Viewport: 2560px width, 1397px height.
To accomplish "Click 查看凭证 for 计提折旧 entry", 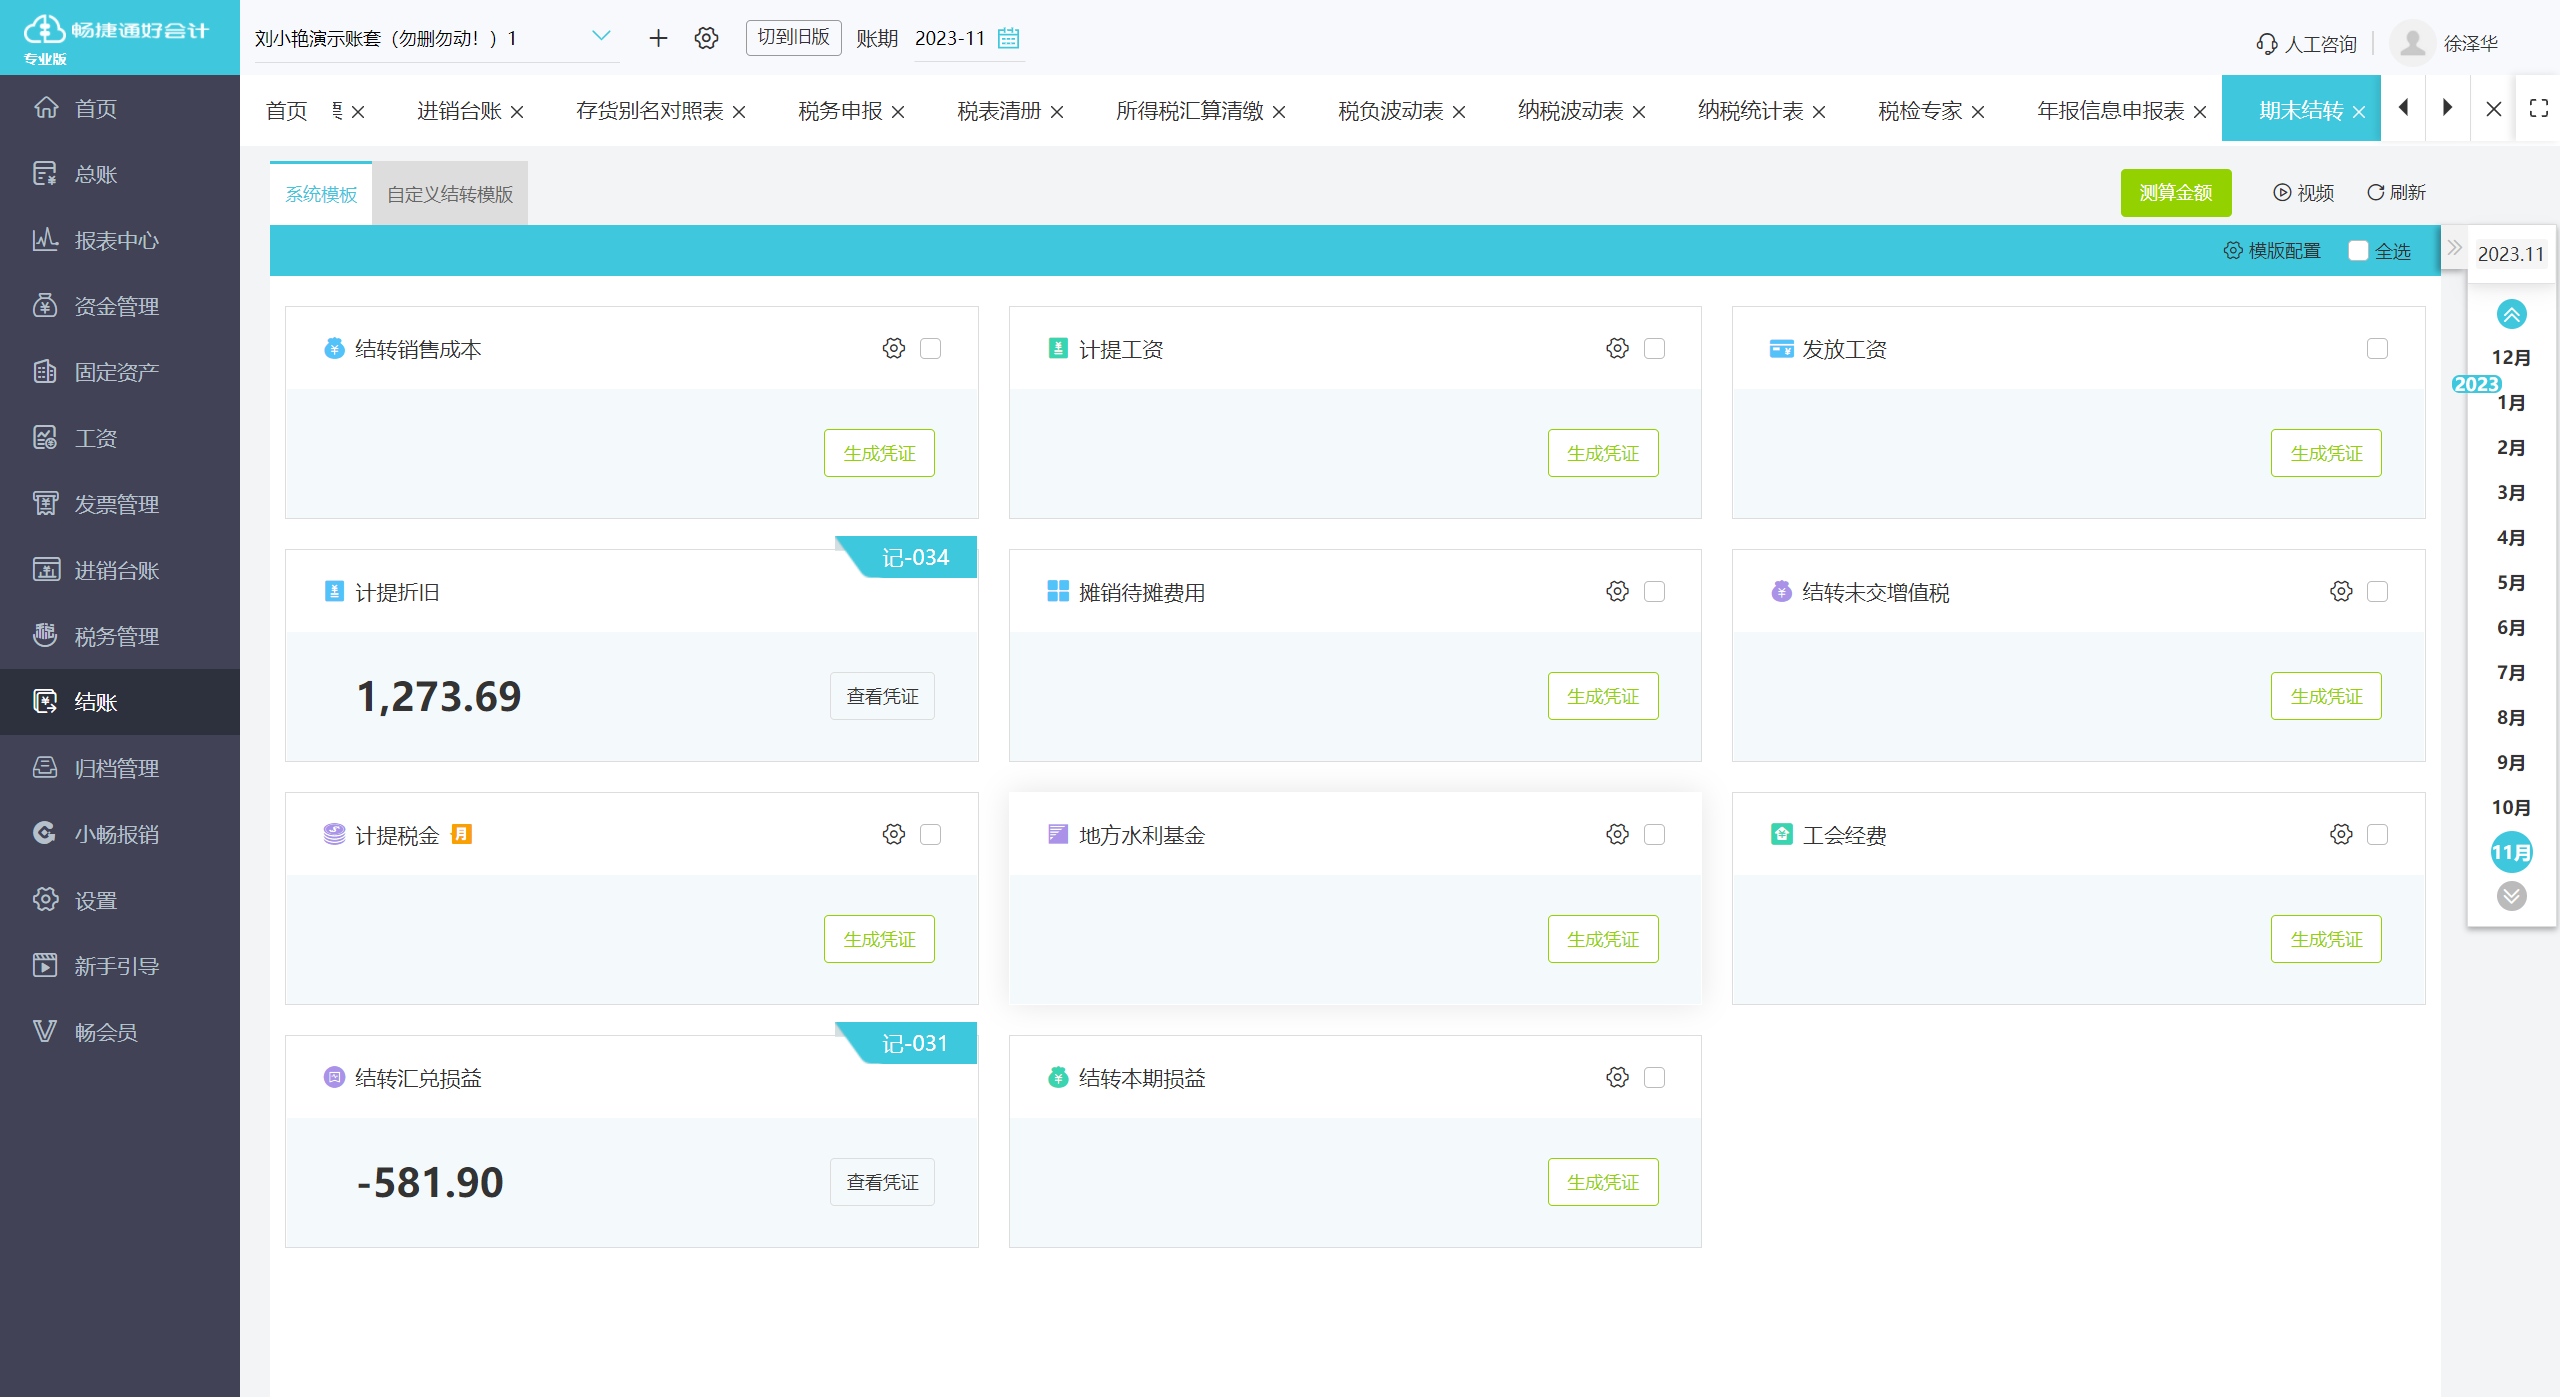I will point(879,695).
